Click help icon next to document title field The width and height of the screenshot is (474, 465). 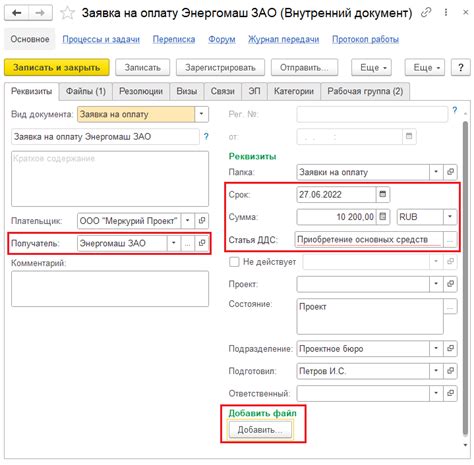tap(206, 136)
